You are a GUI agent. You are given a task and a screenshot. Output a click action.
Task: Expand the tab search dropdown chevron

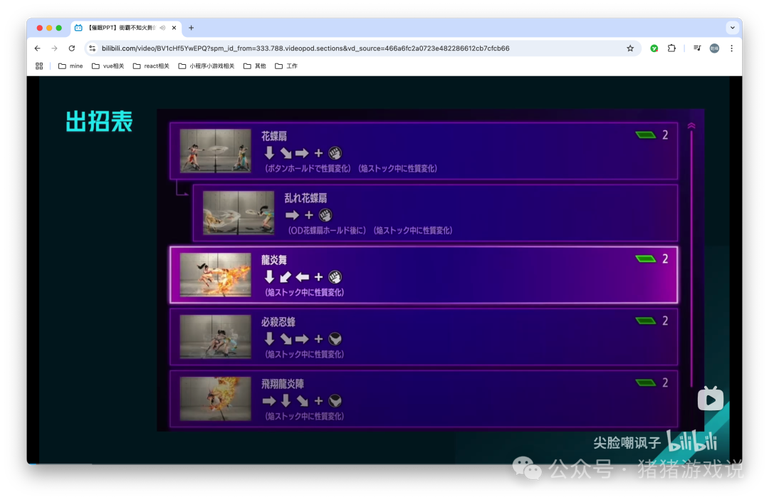coord(732,28)
